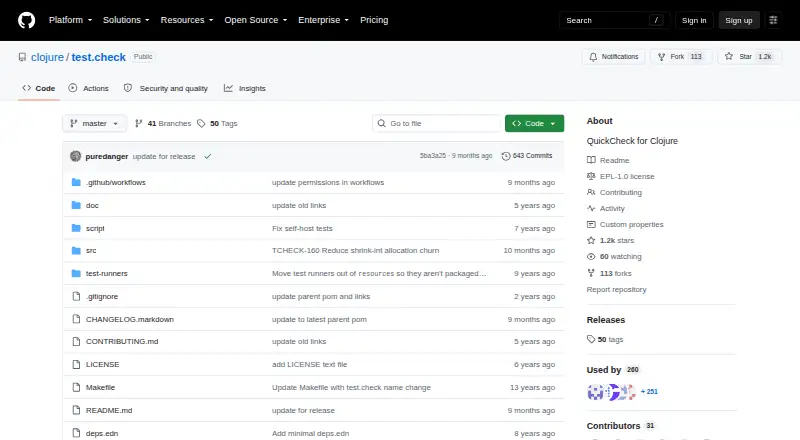This screenshot has width=800, height=440.
Task: Click the LICENSE file icon
Action: coord(76,364)
